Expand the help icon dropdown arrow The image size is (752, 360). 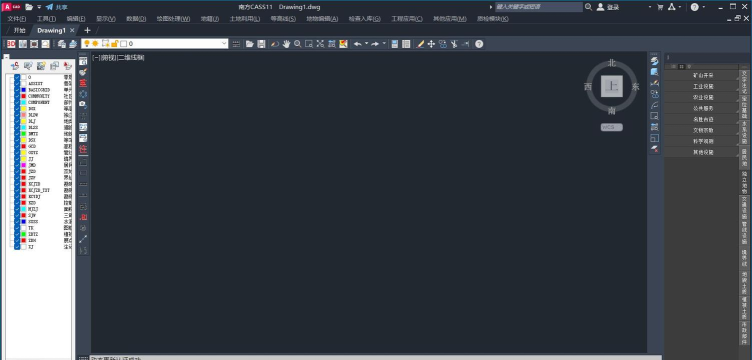[x=704, y=7]
